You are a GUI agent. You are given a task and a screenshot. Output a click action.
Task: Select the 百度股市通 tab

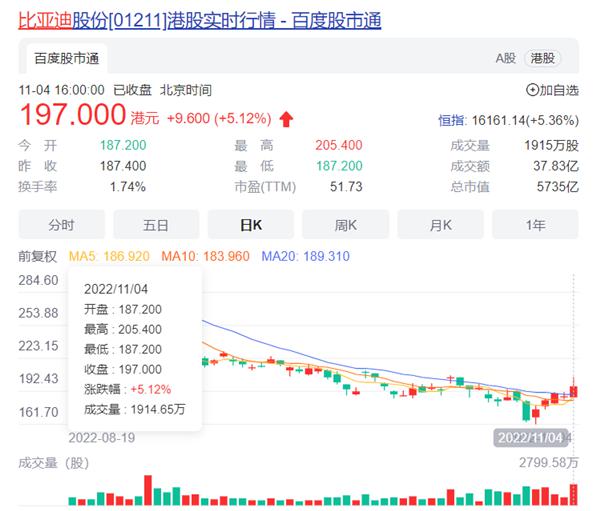coord(64,58)
